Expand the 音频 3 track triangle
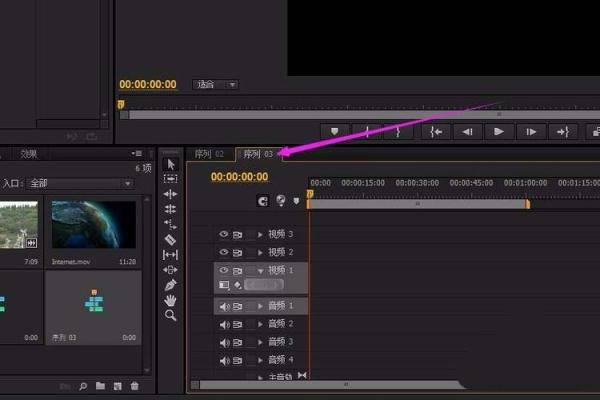Image resolution: width=600 pixels, height=400 pixels. coord(261,342)
